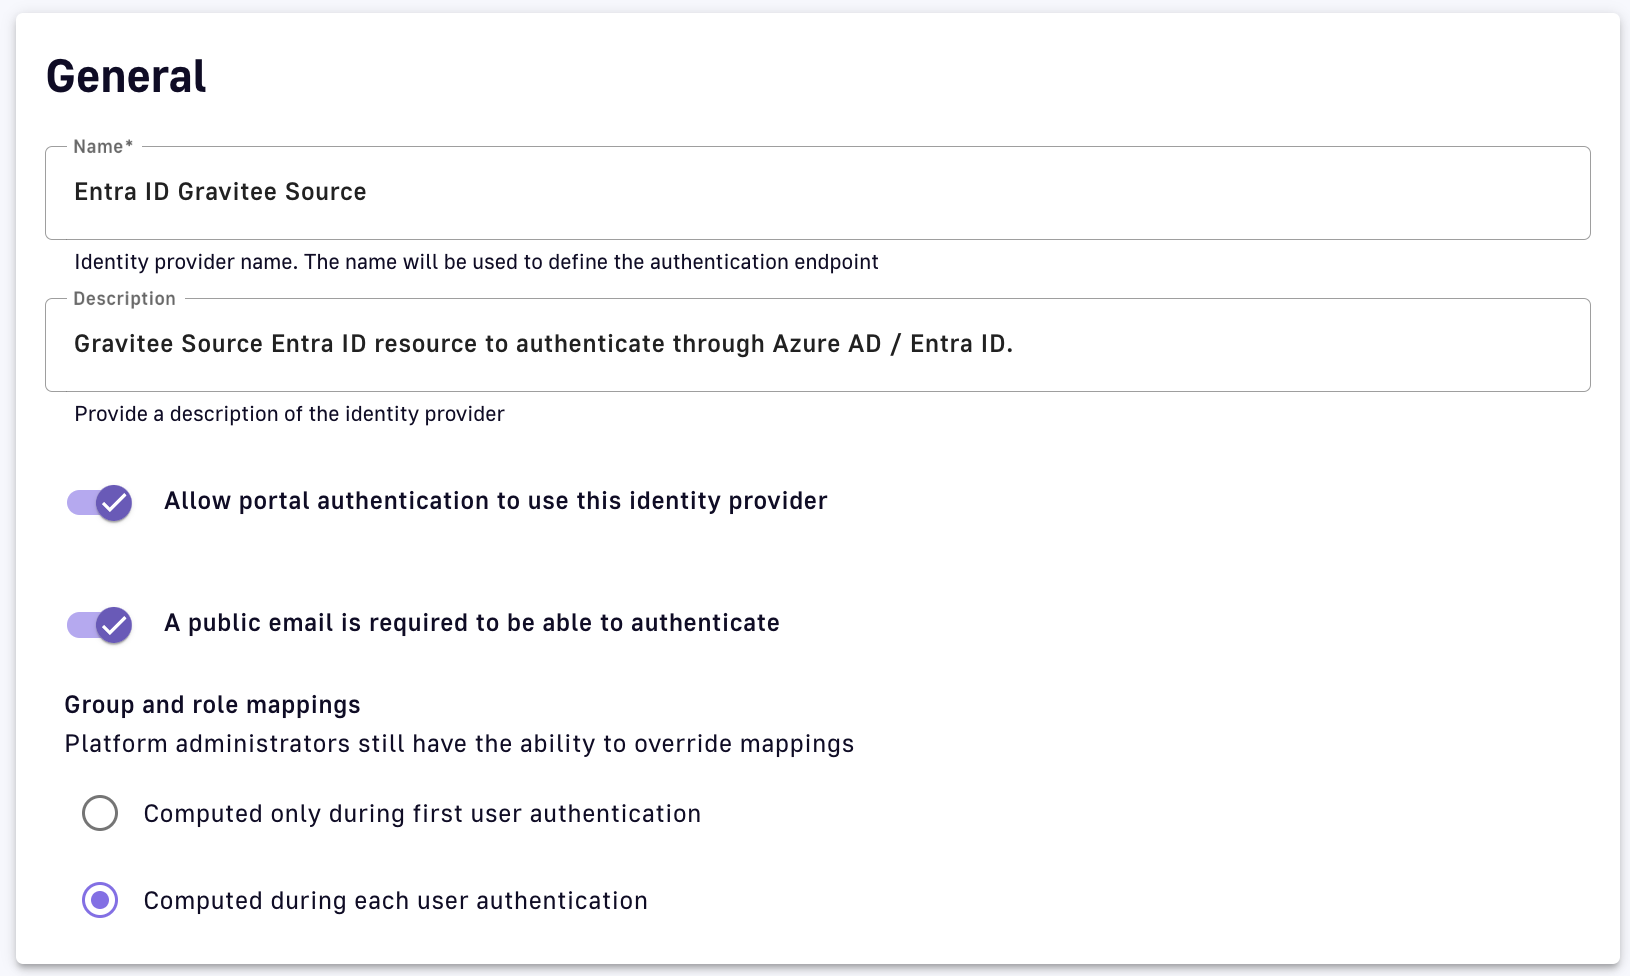Turn off the public email required switch
Screen dimensions: 1630x976
point(86,625)
